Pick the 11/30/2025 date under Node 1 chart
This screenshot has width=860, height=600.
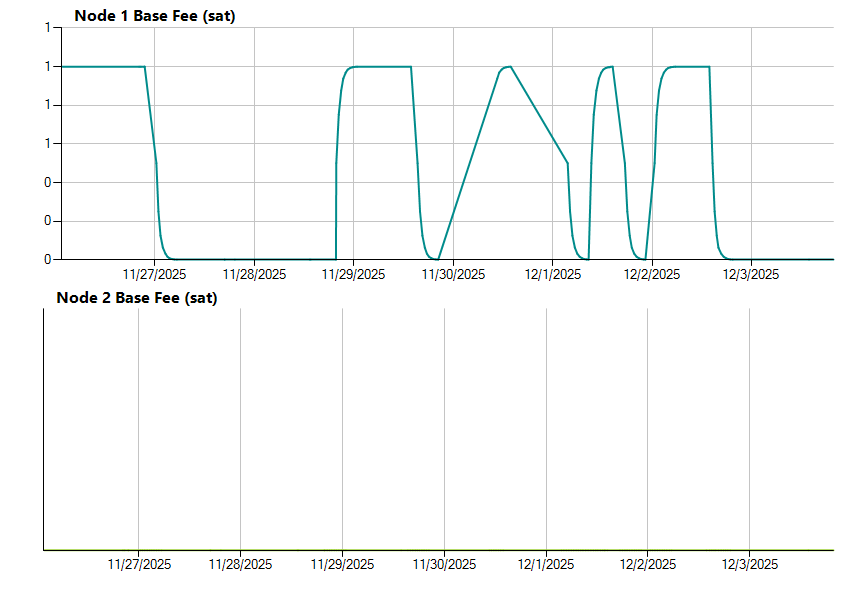pyautogui.click(x=453, y=274)
